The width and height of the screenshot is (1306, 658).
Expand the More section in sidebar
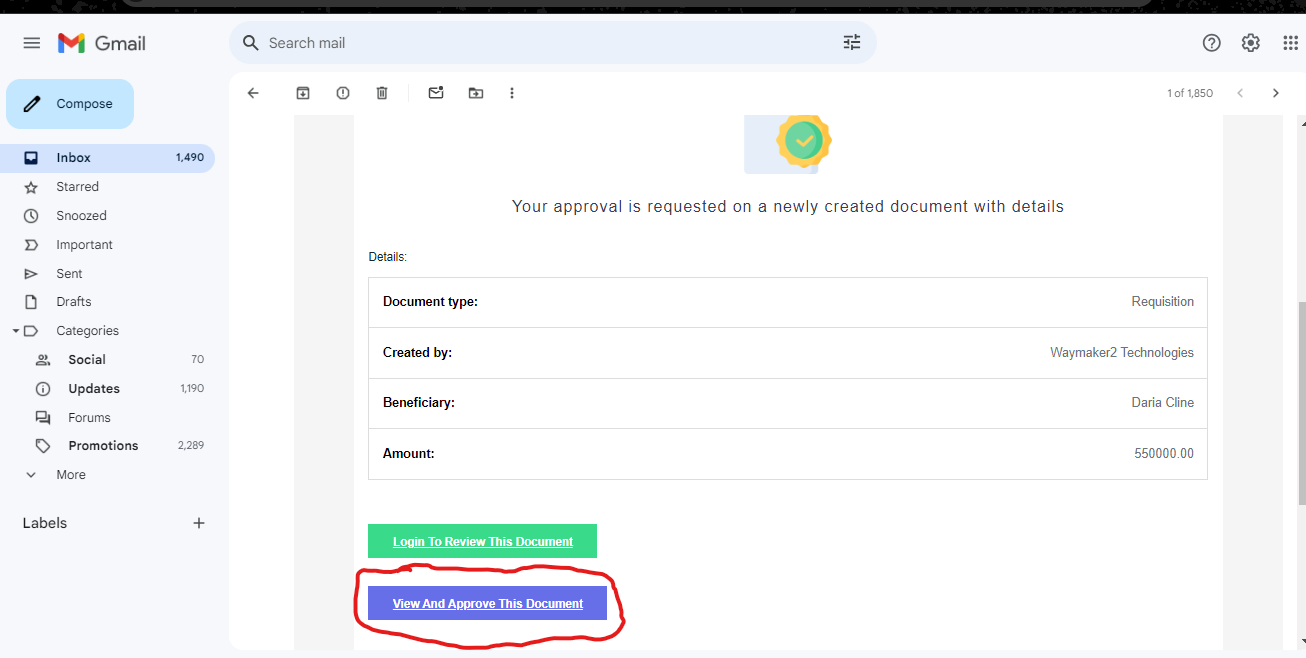(x=70, y=475)
